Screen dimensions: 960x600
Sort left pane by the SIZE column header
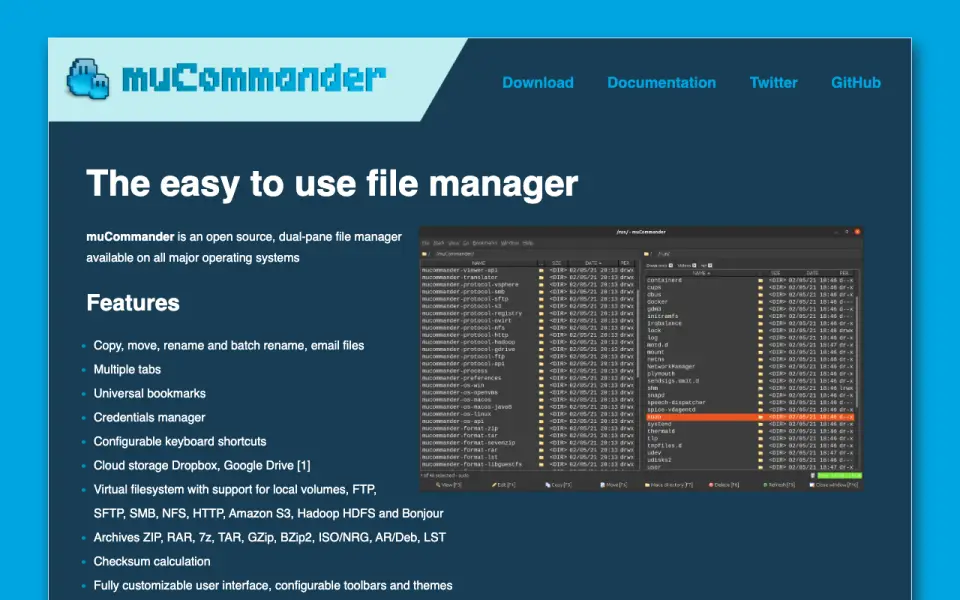tap(557, 263)
